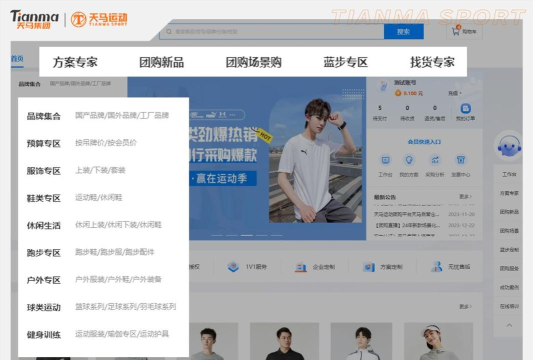The height and width of the screenshot is (360, 533).
Task: Open the announcement dated 2023-12-22
Action: [424, 225]
